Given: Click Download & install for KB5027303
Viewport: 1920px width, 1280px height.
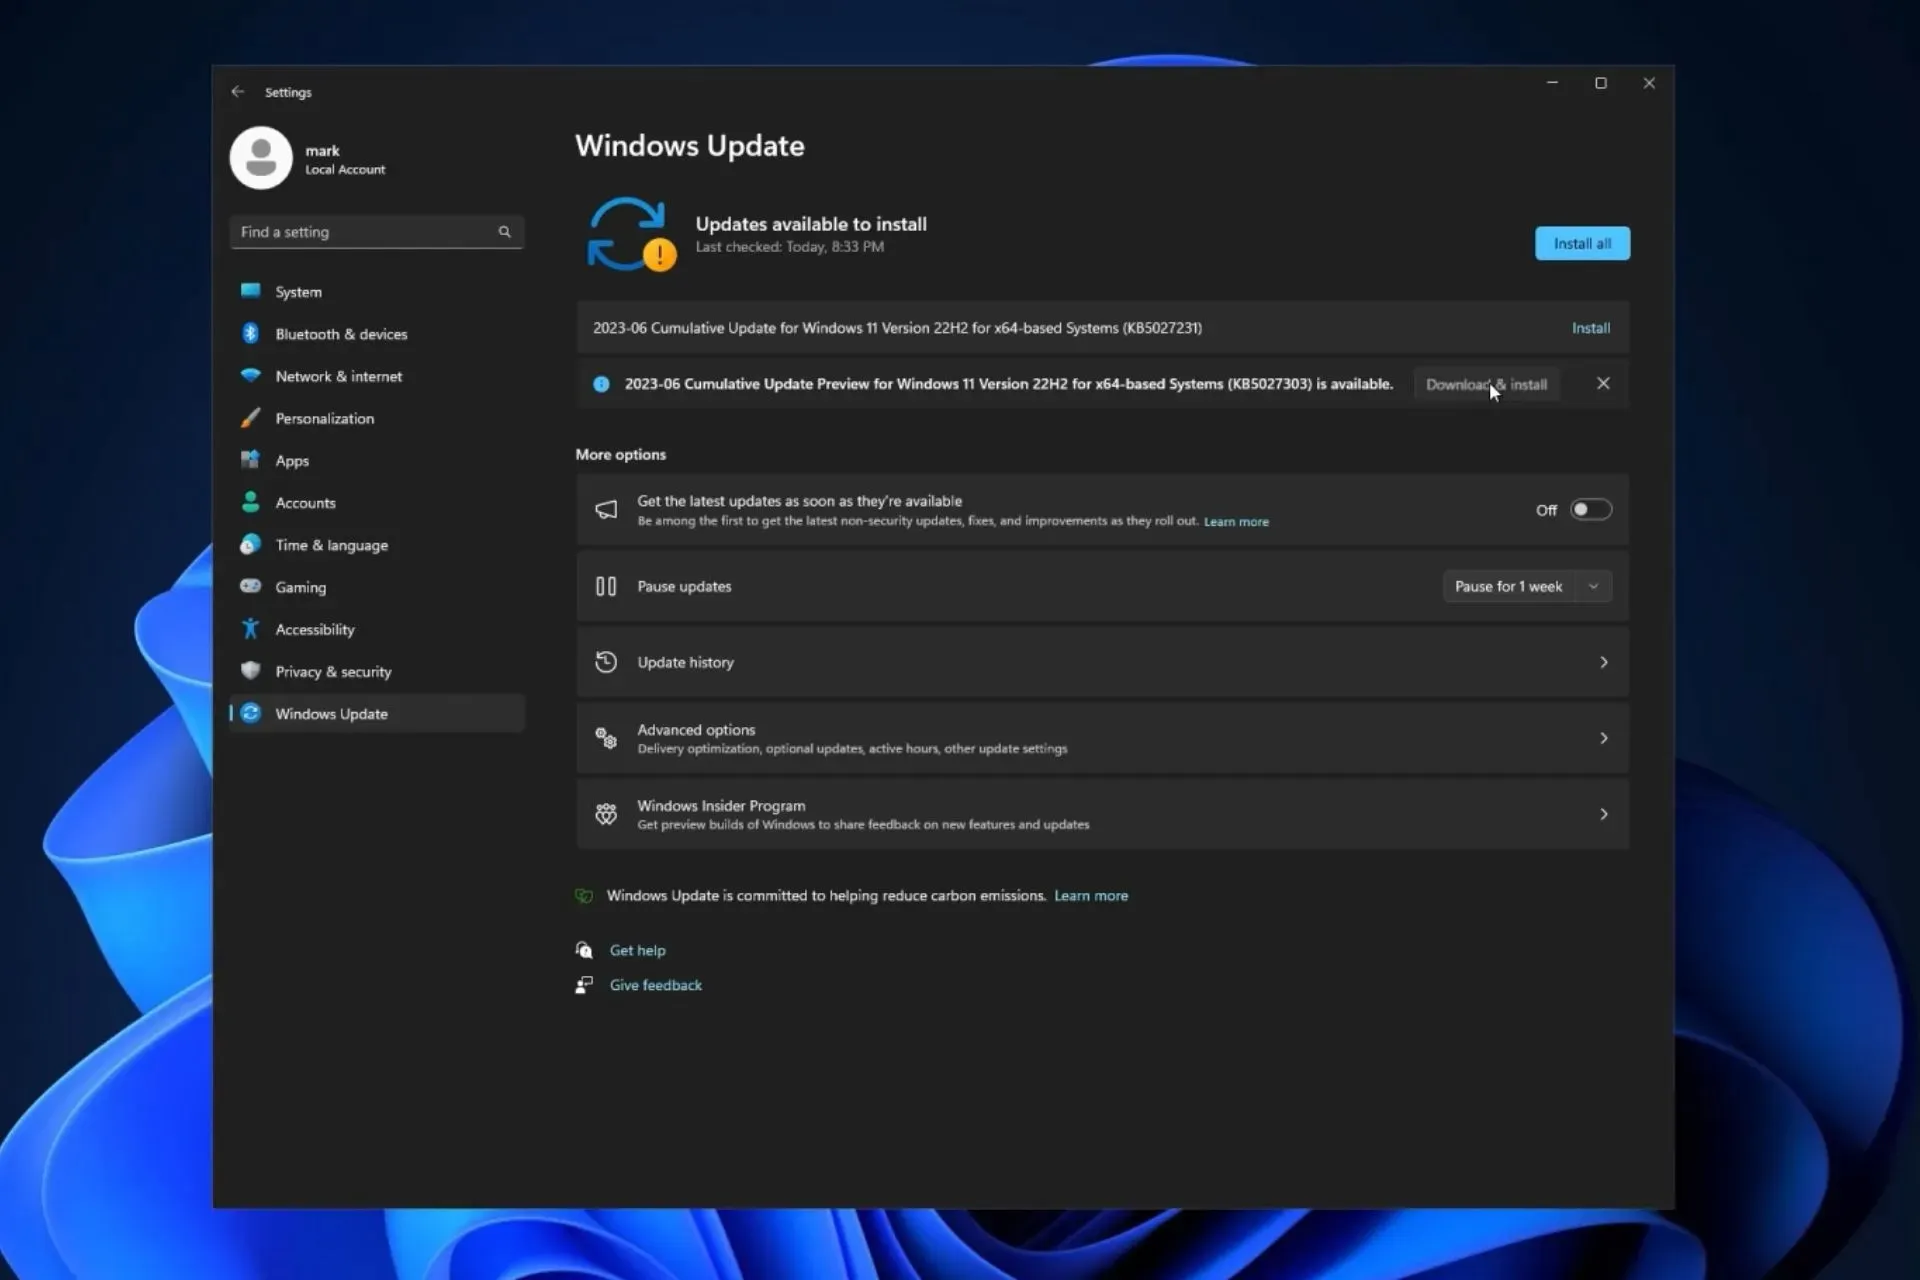Looking at the screenshot, I should 1486,384.
